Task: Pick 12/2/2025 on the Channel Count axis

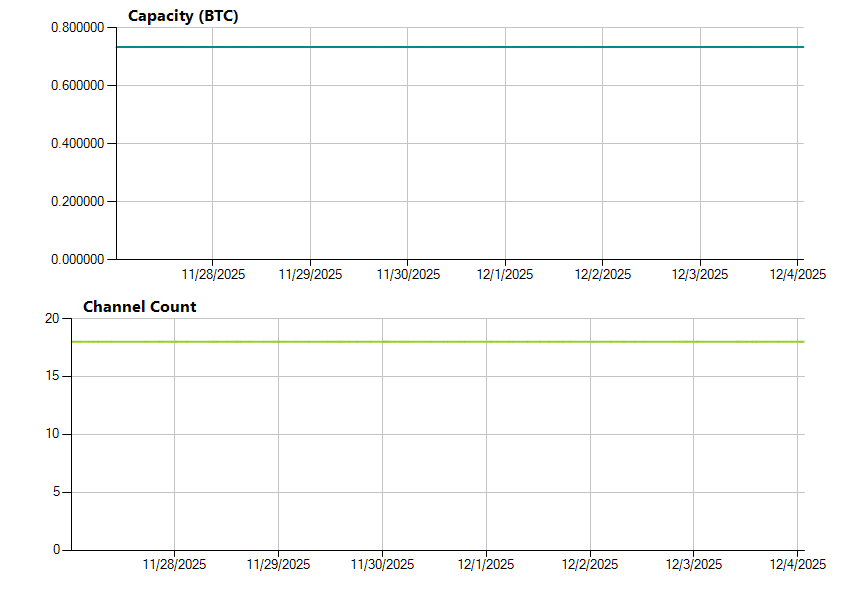Action: tap(590, 565)
